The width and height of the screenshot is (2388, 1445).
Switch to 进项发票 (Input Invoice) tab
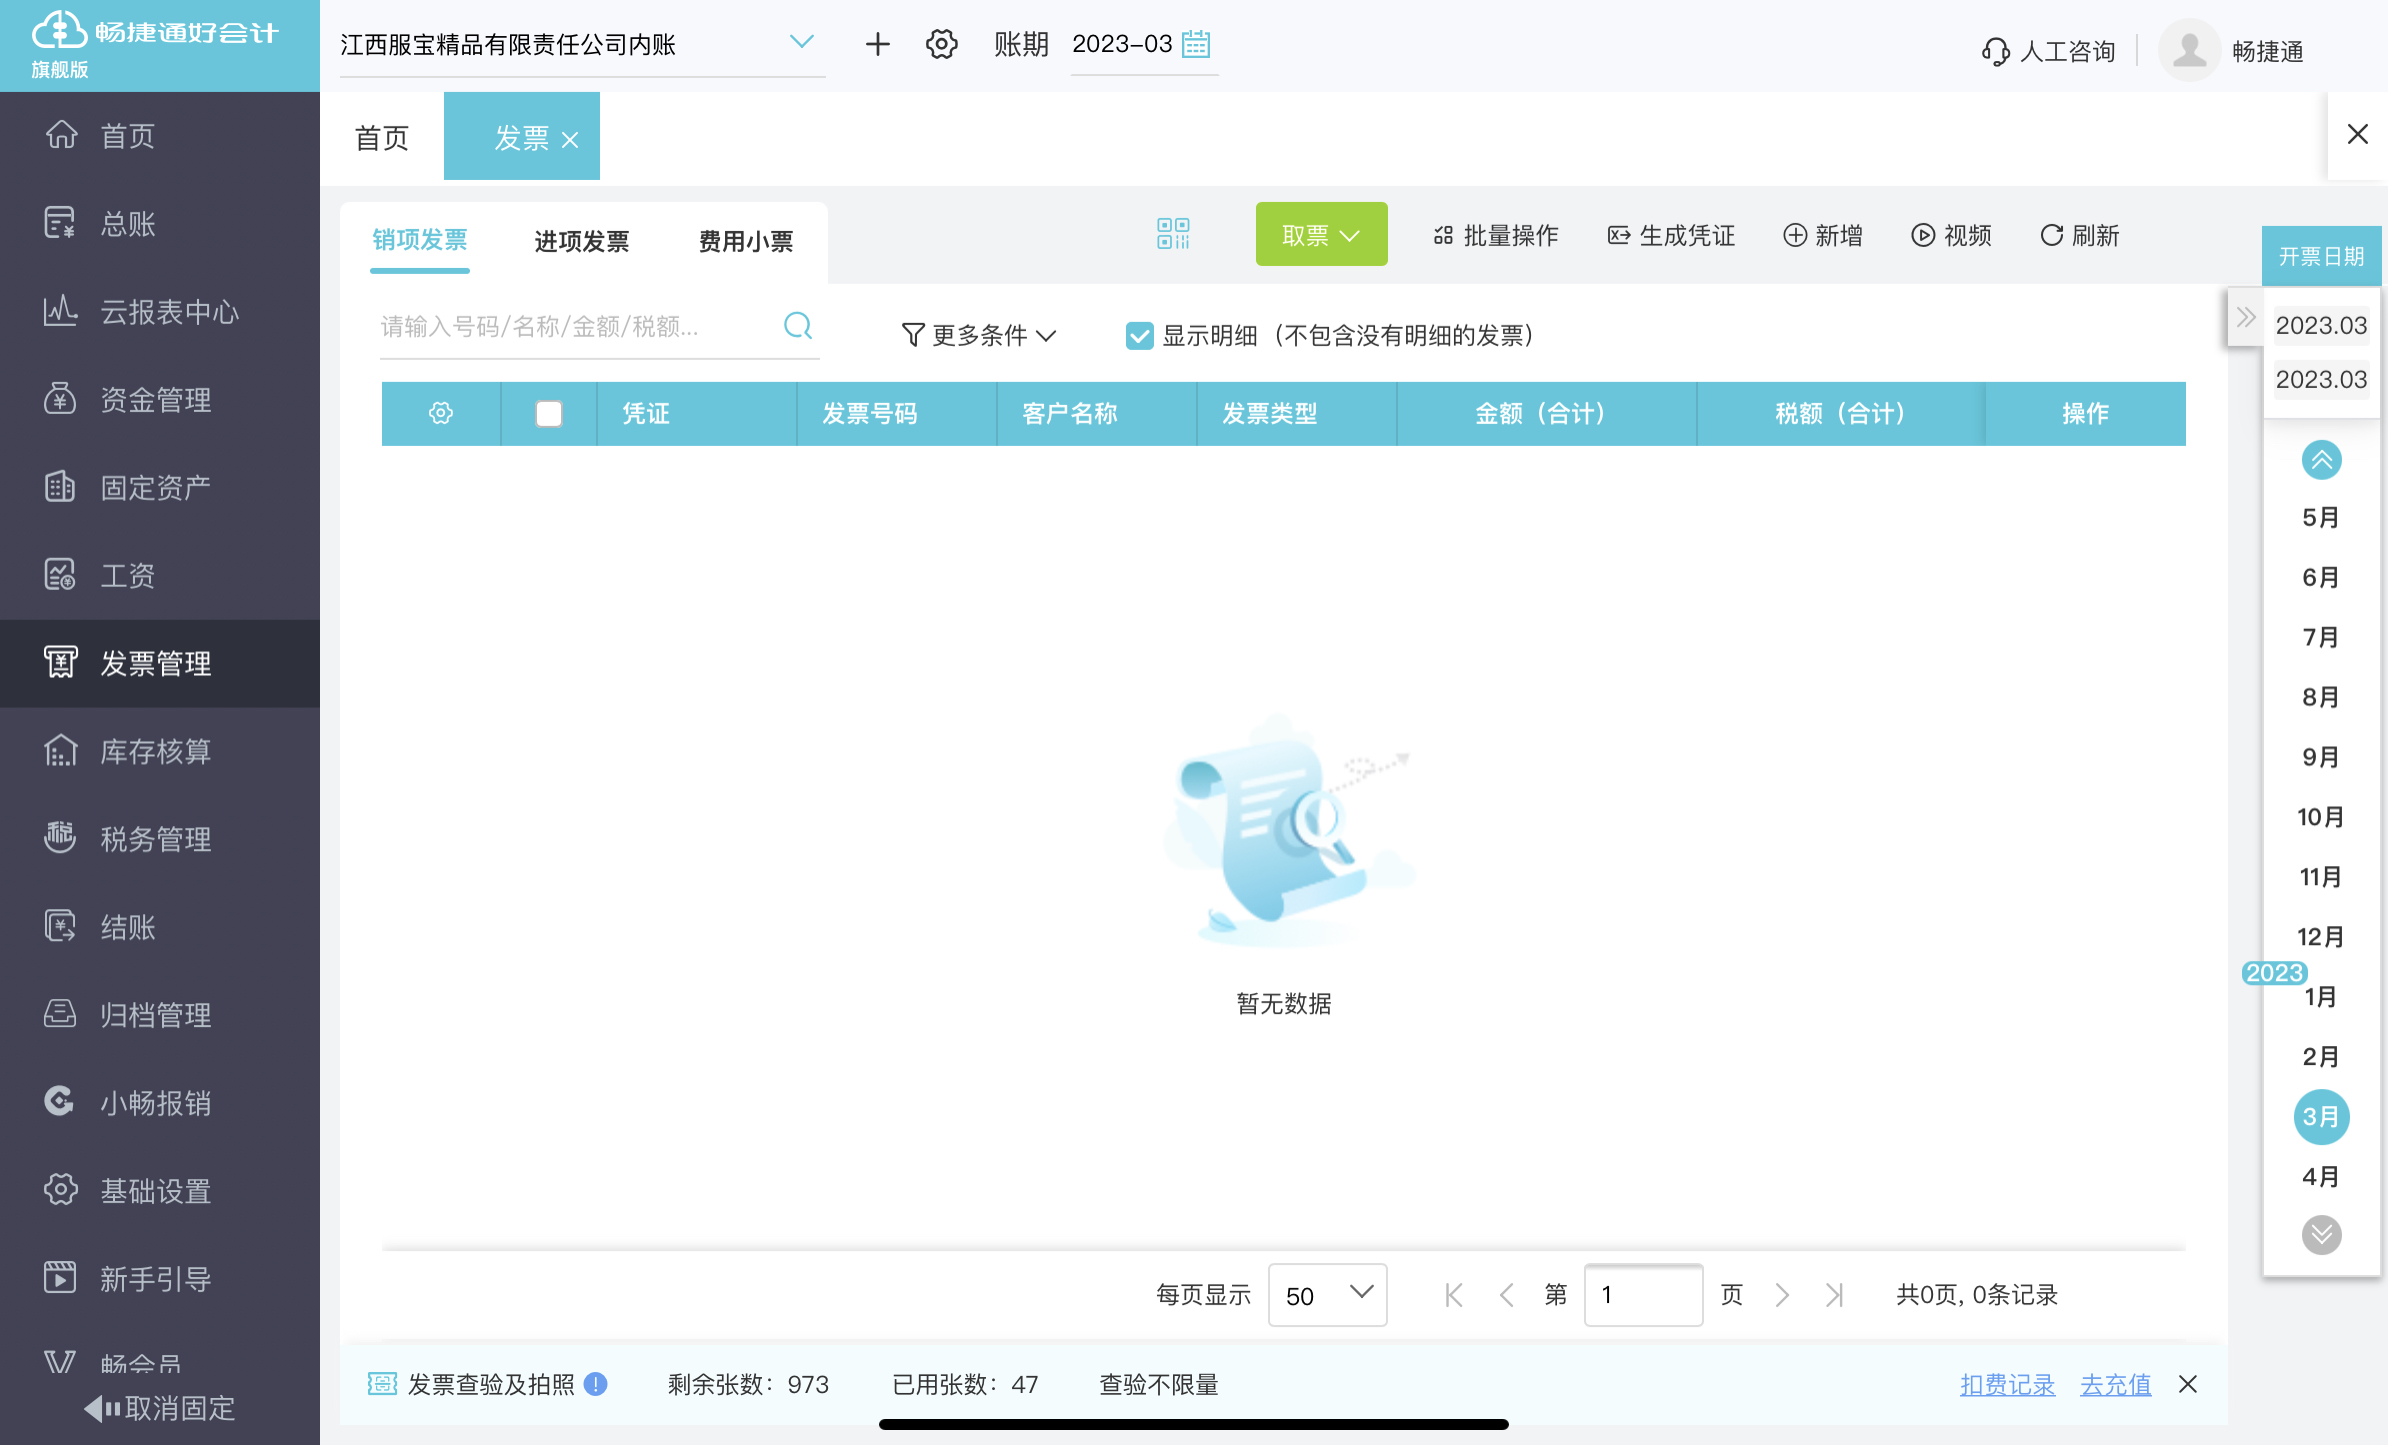coord(583,241)
